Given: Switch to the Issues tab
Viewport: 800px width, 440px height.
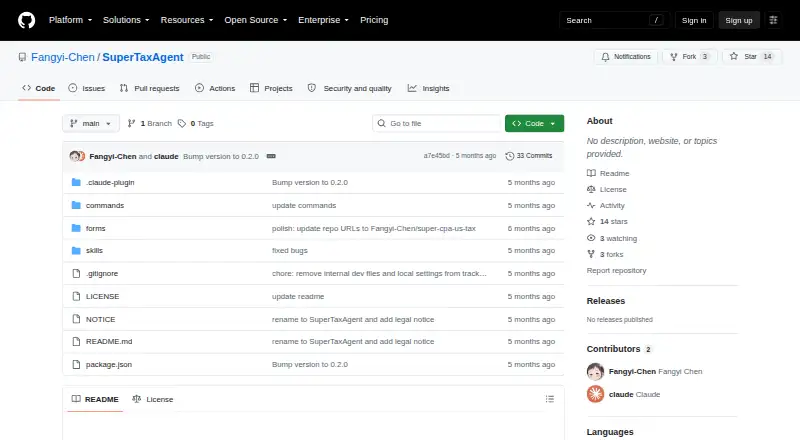Looking at the screenshot, I should pos(87,88).
